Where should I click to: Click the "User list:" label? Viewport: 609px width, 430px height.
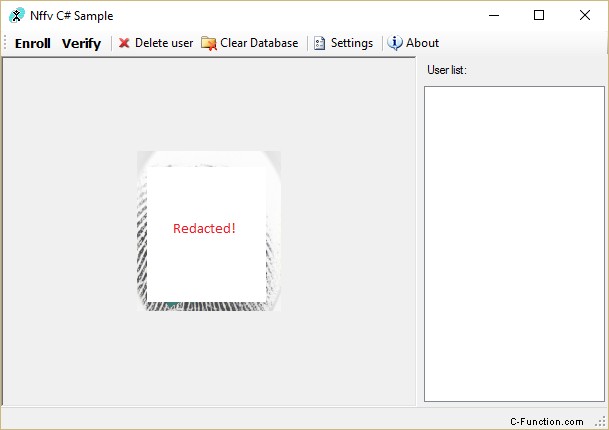point(447,70)
